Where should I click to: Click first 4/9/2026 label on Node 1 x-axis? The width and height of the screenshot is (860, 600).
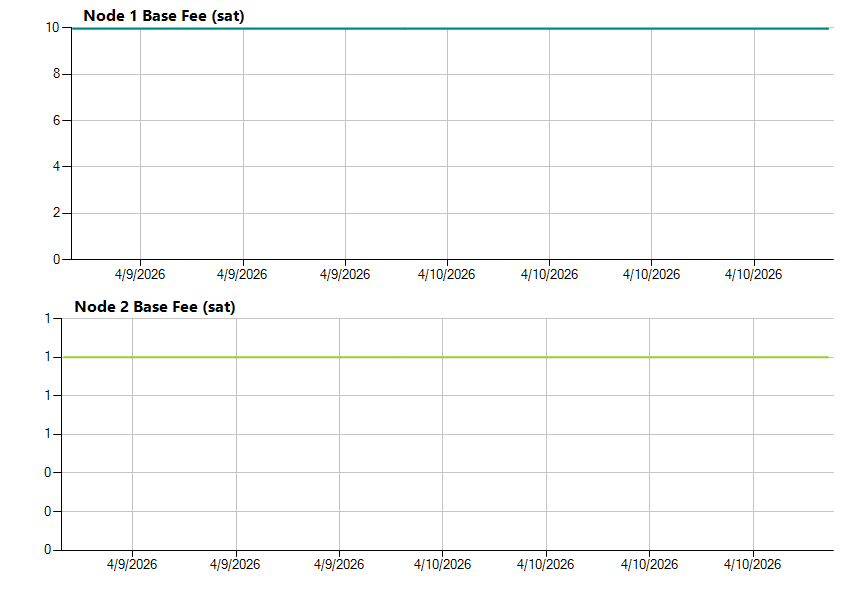[140, 274]
